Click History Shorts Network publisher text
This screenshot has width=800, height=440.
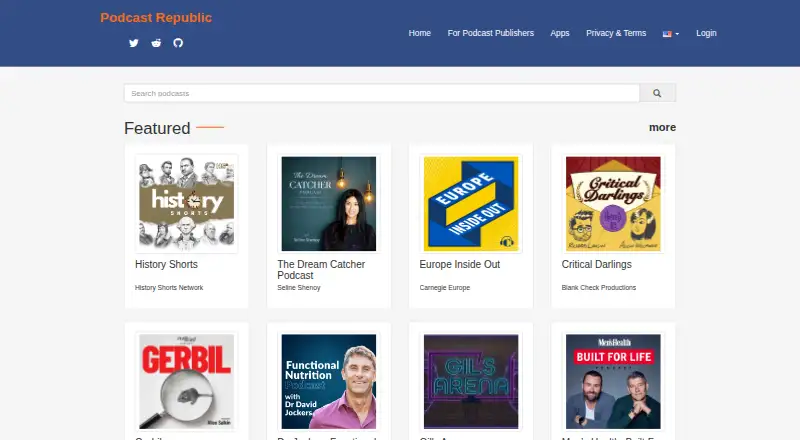tap(169, 288)
